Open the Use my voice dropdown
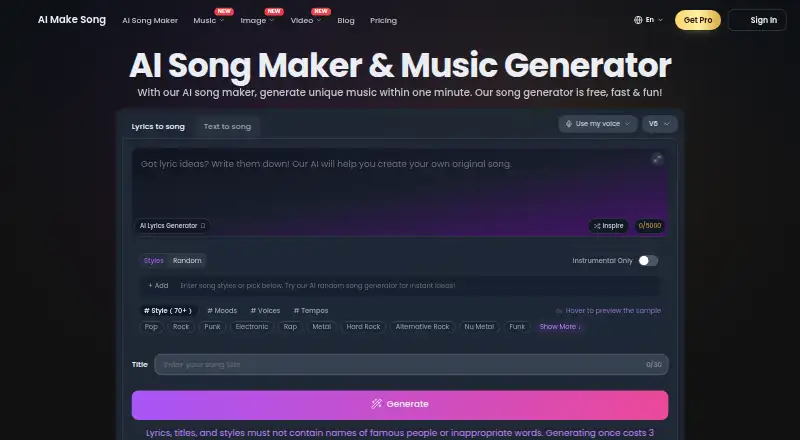Viewport: 800px width, 440px height. [x=597, y=124]
